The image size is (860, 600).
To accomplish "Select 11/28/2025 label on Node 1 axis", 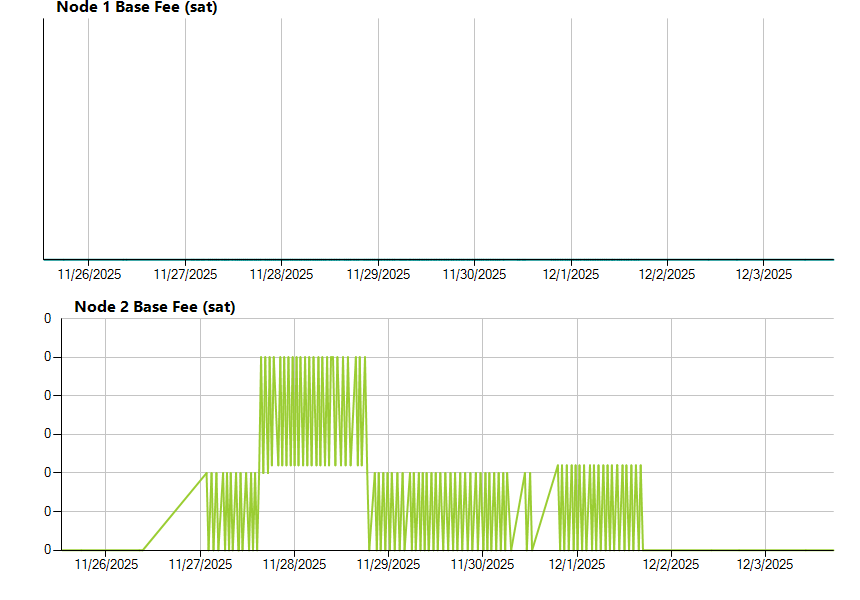I will coord(281,274).
